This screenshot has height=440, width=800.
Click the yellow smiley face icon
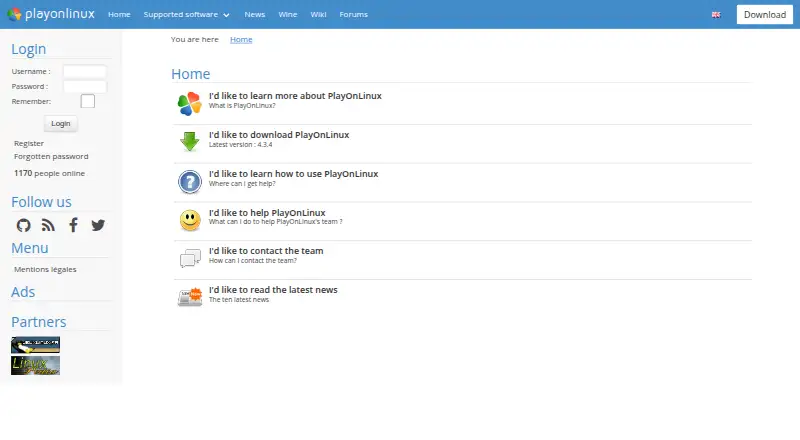pos(190,221)
